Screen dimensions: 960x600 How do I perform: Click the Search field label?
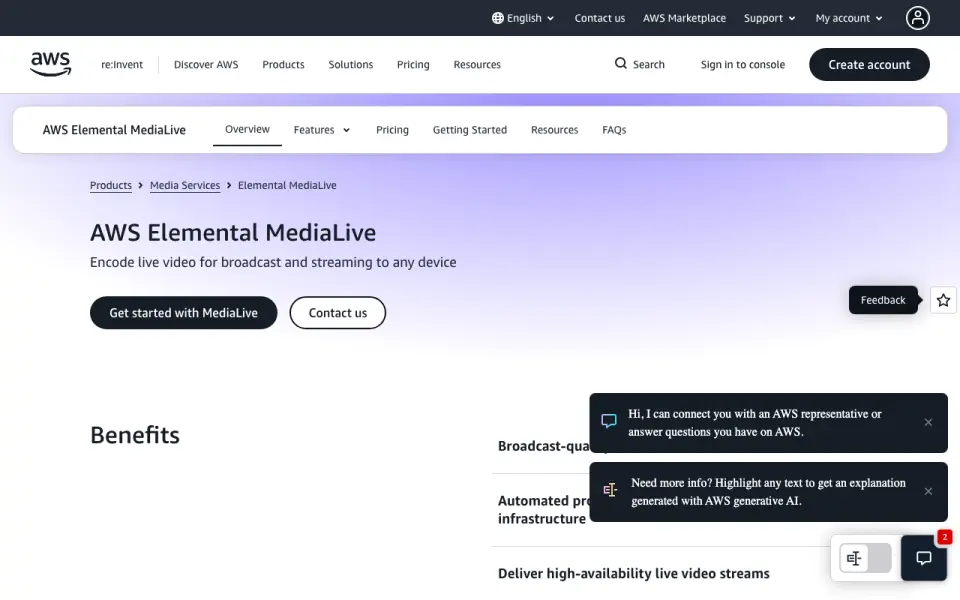pyautogui.click(x=648, y=64)
